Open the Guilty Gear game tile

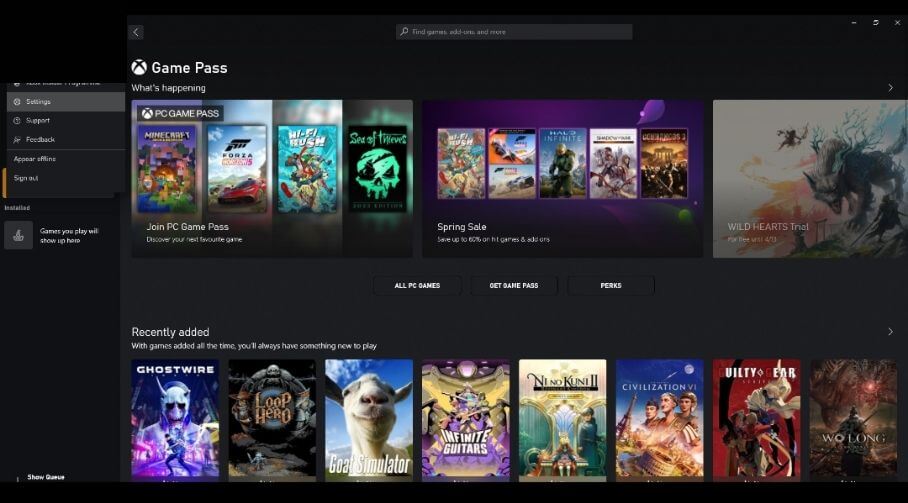757,420
